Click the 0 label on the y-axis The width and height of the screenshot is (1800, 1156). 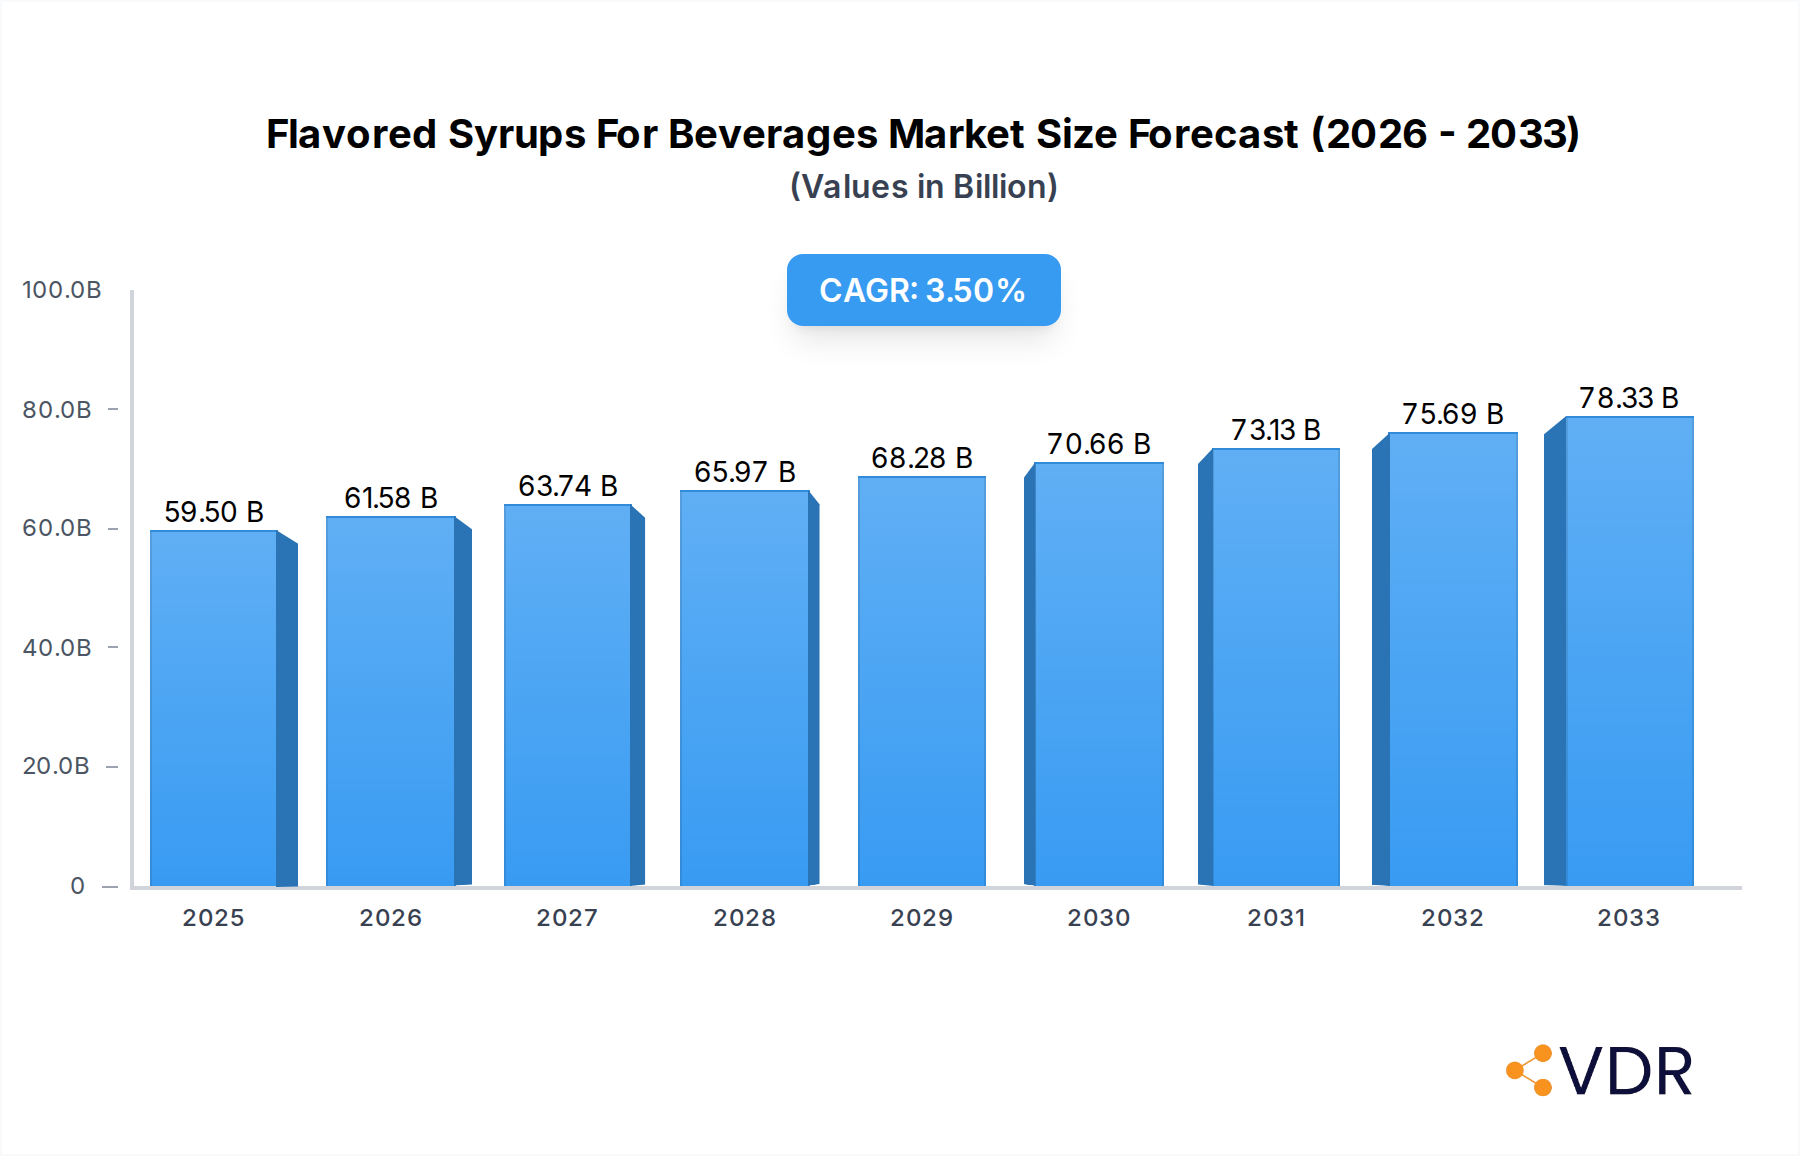(75, 885)
